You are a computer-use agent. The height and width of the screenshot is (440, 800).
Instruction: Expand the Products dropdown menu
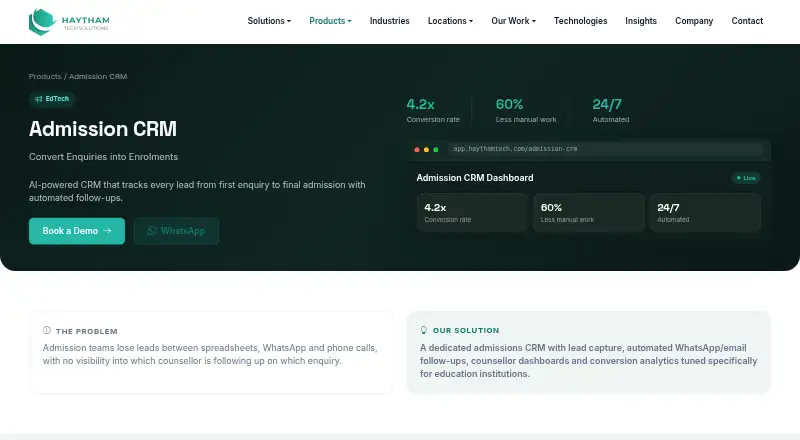330,21
